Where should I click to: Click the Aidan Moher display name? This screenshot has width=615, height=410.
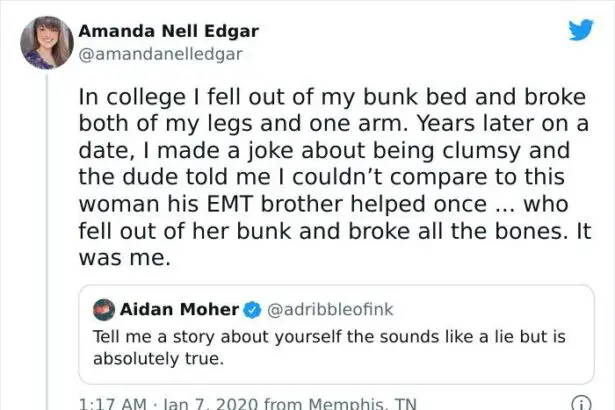point(179,309)
